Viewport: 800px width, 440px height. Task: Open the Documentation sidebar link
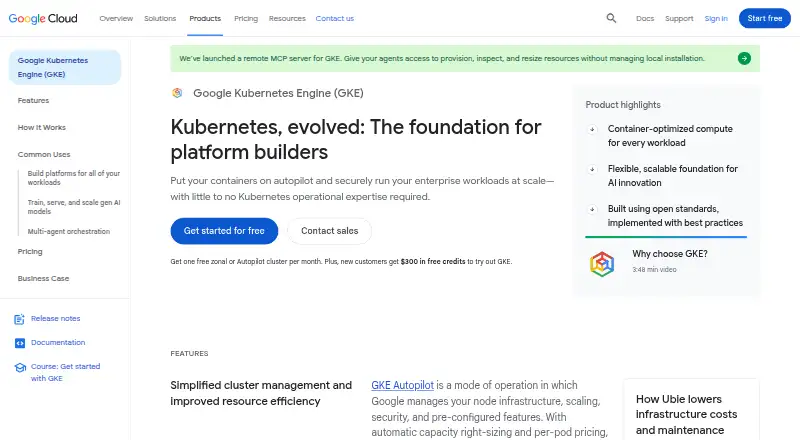(x=58, y=343)
